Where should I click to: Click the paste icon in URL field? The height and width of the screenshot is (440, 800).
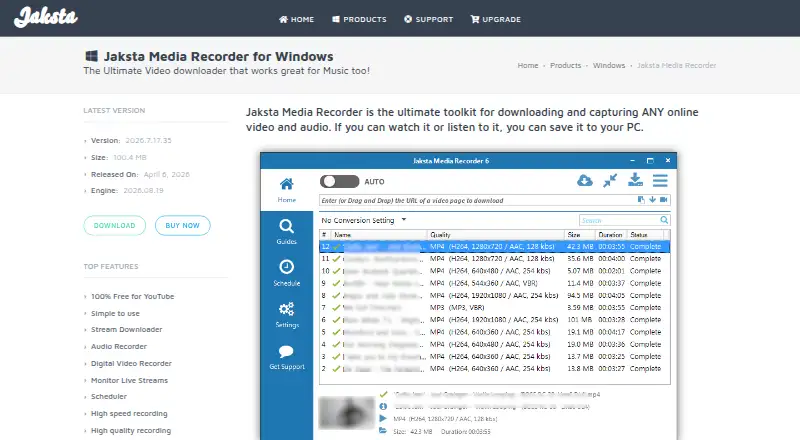[641, 200]
